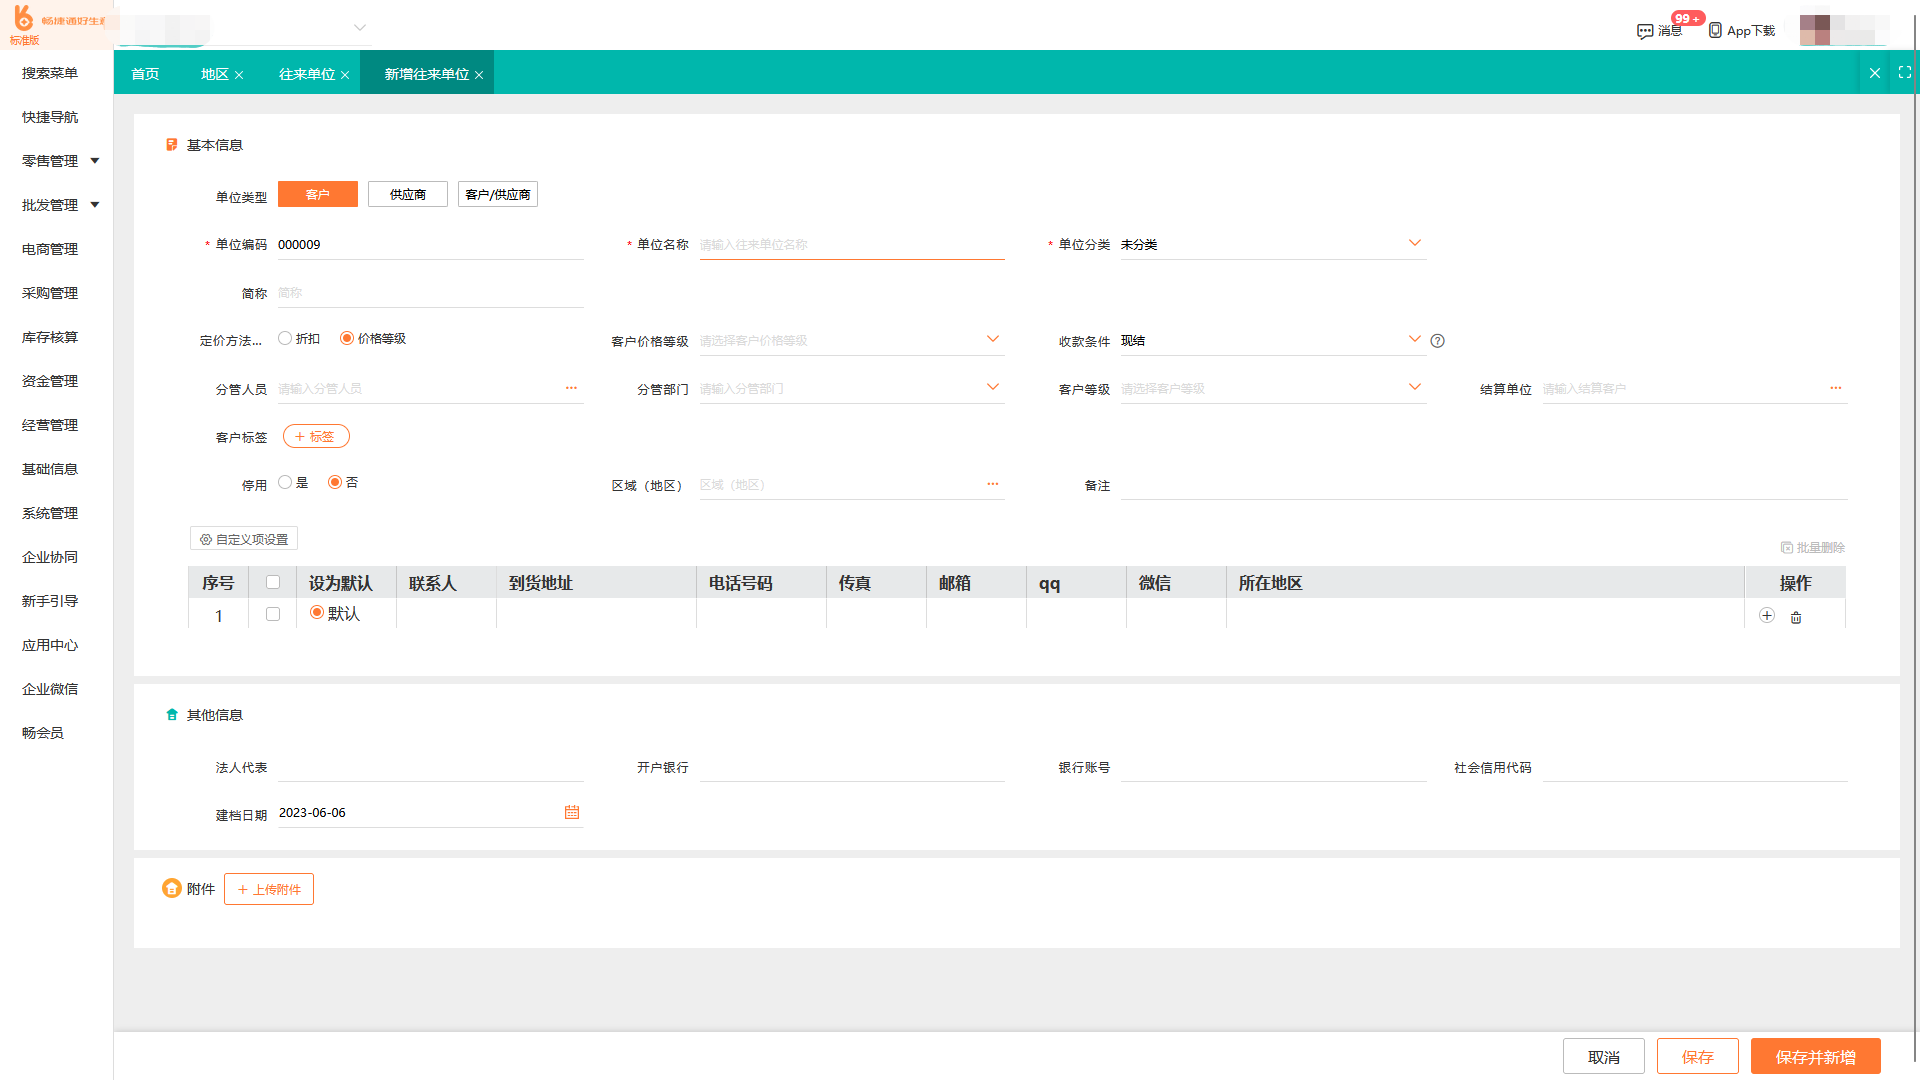Enable the default delivery row checkbox

pyautogui.click(x=273, y=615)
